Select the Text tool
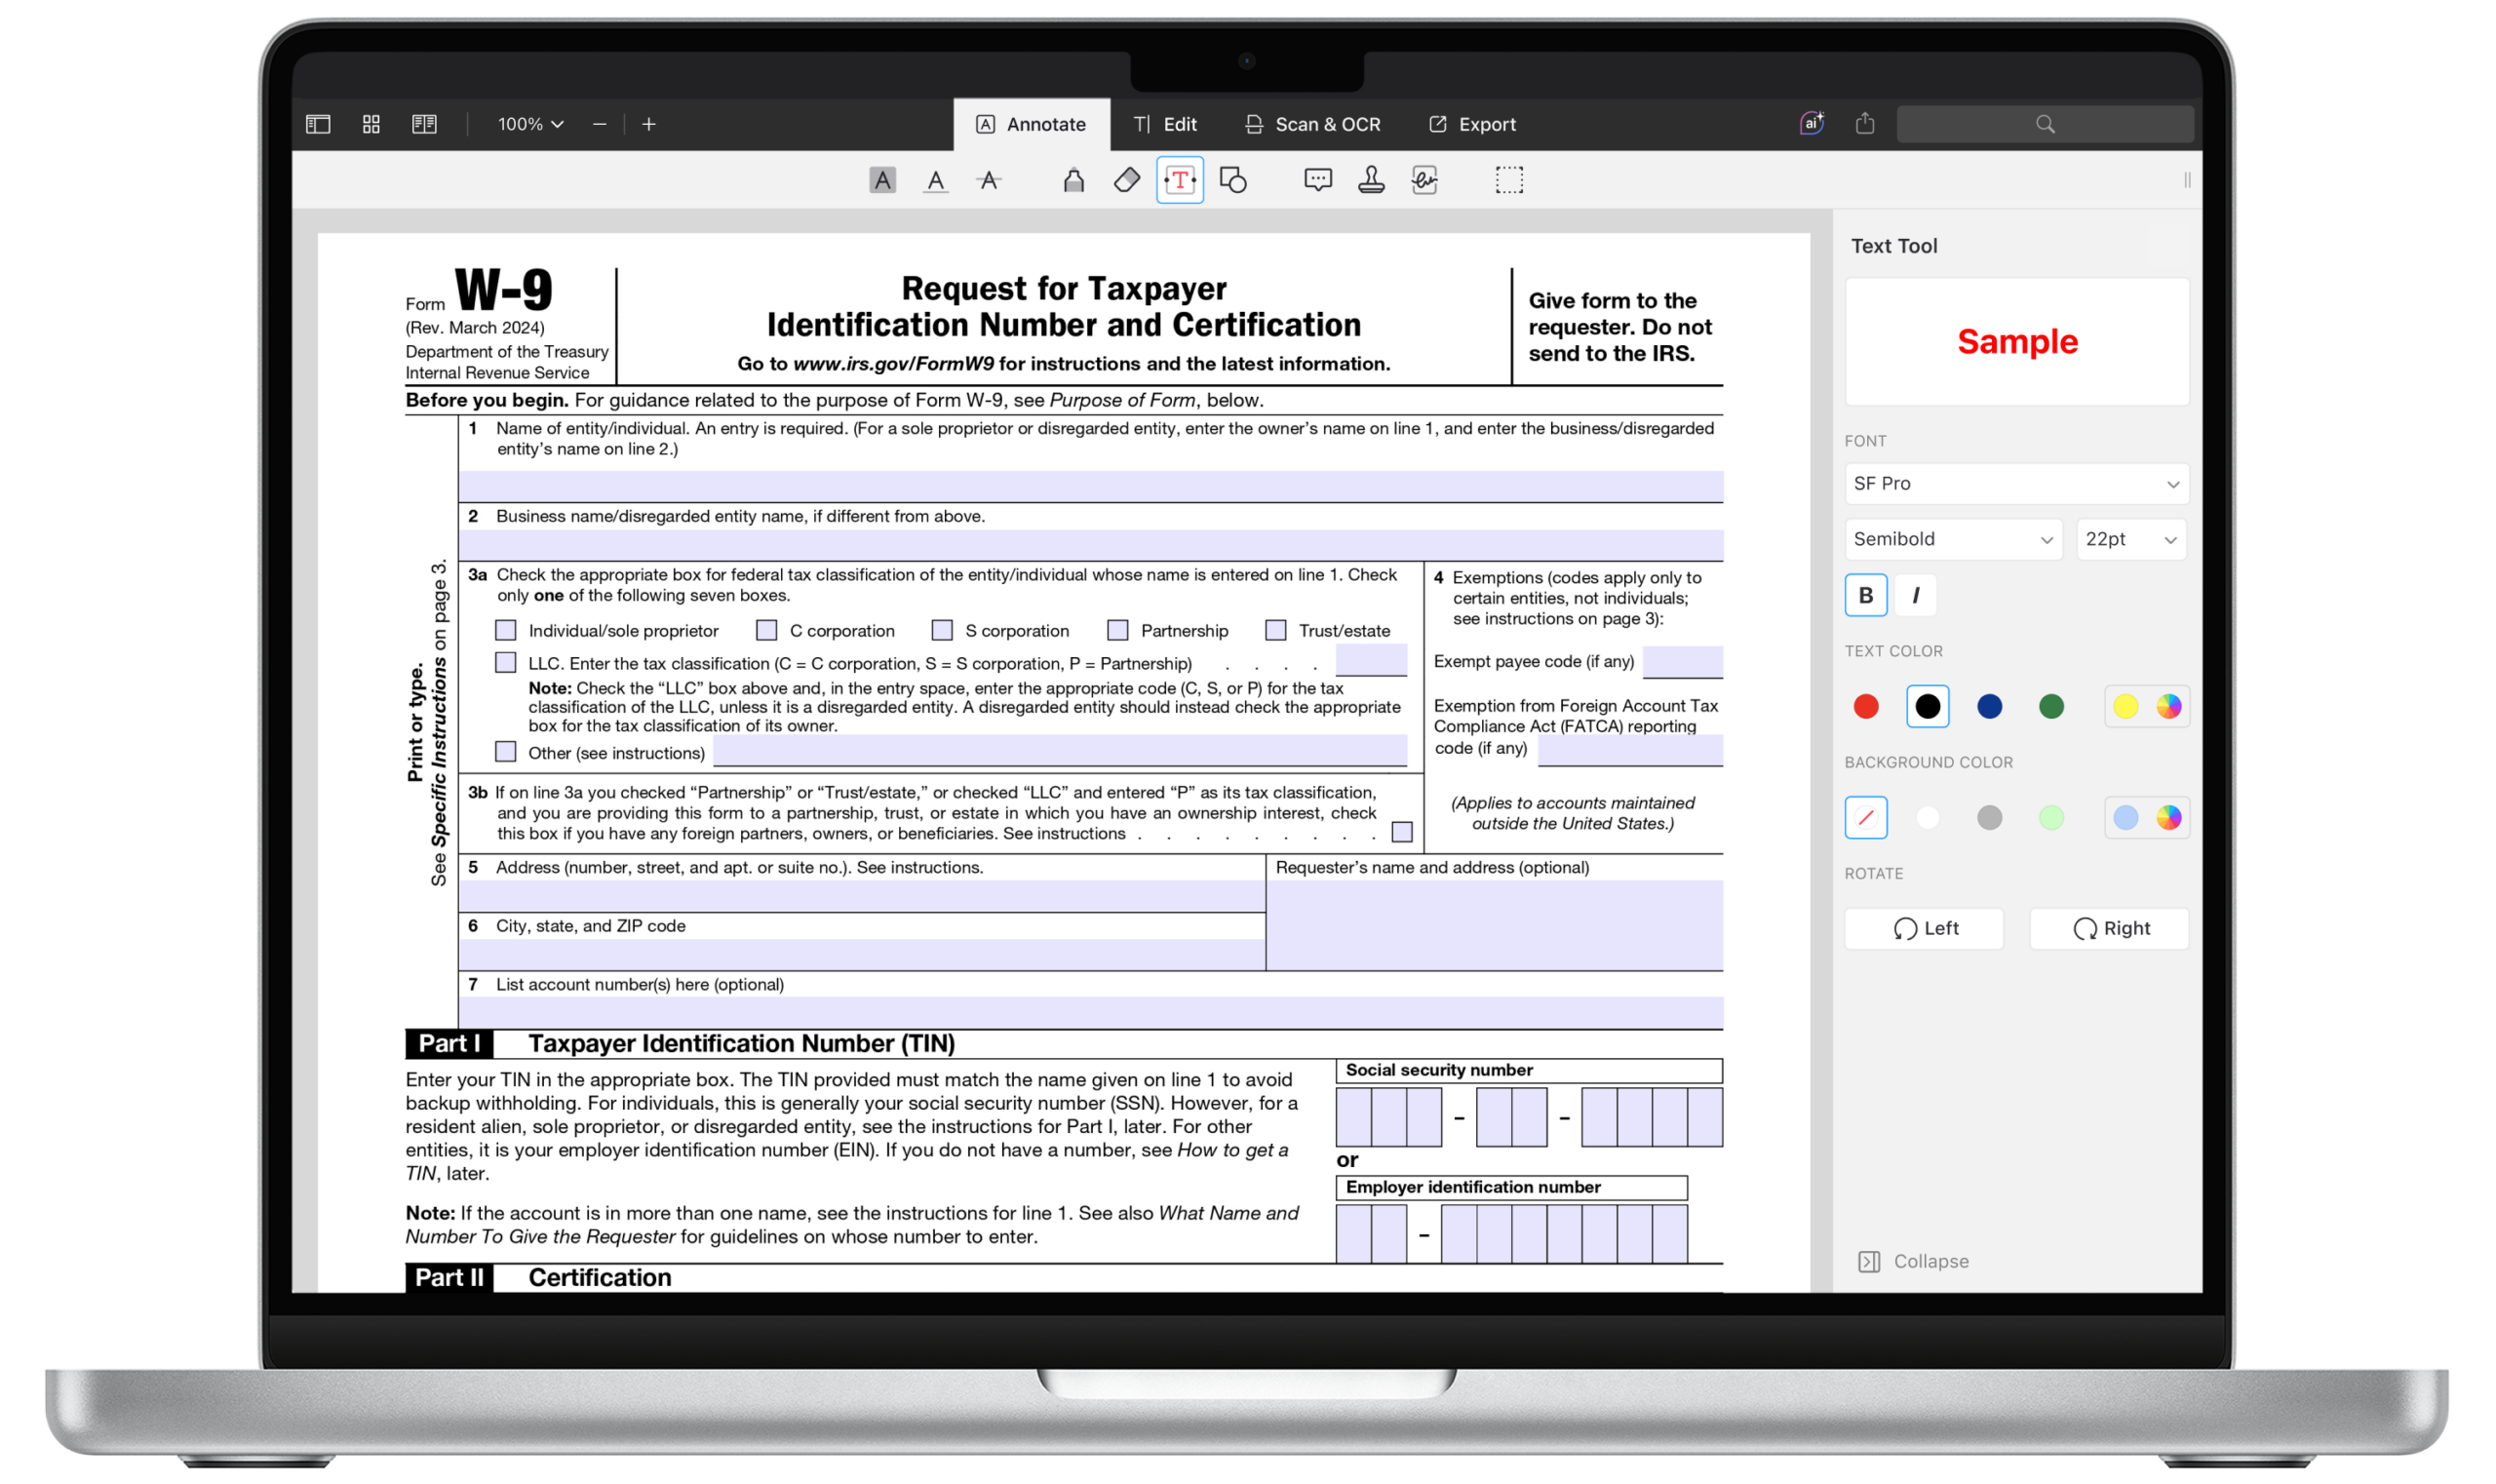Image resolution: width=2496 pixels, height=1484 pixels. tap(1180, 180)
